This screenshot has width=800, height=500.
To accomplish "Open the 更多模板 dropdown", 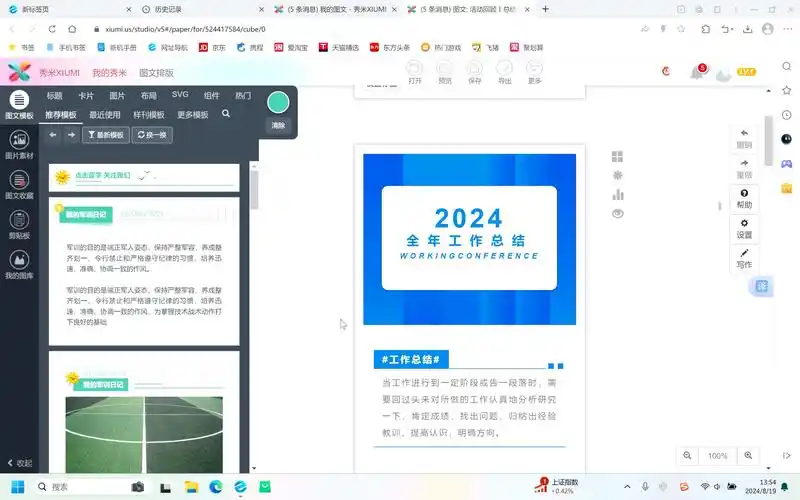I will (x=192, y=115).
